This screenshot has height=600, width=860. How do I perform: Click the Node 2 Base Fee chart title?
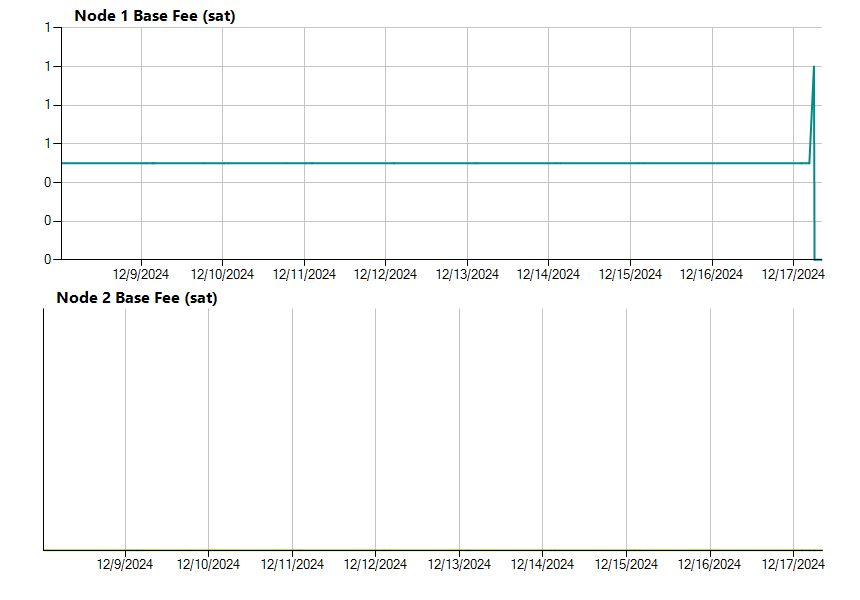click(x=137, y=297)
